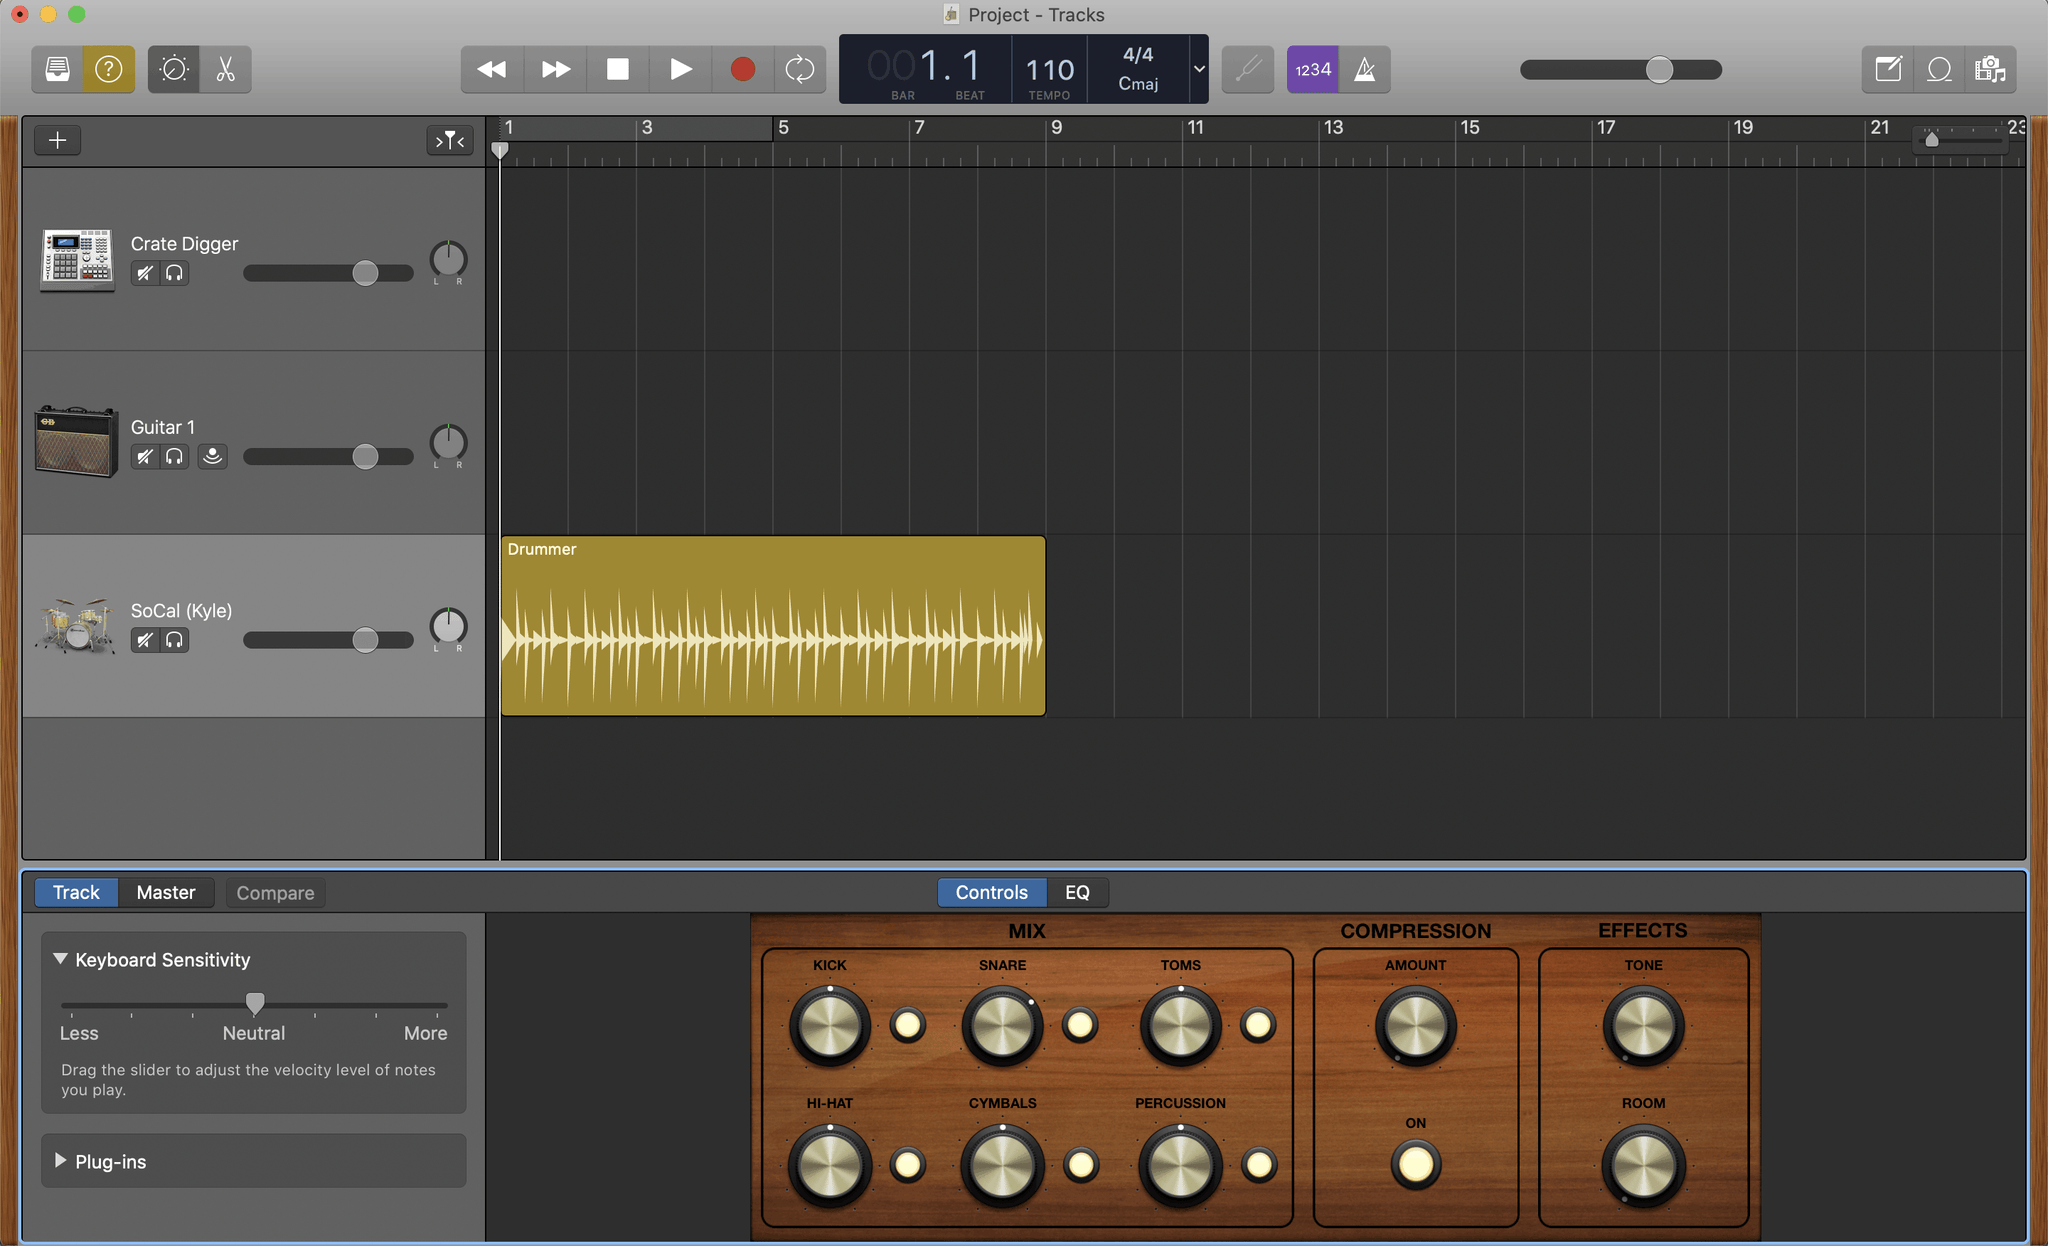2048x1246 pixels.
Task: Select the Master tab in lower panel
Action: pos(165,892)
